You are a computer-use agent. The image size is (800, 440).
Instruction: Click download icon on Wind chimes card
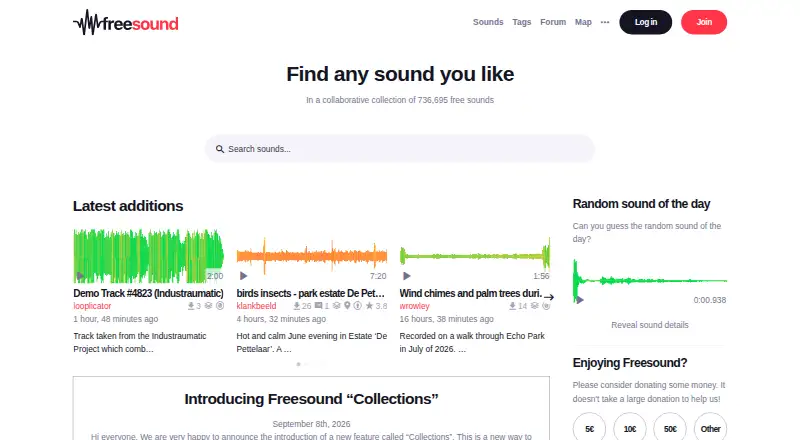click(x=512, y=306)
